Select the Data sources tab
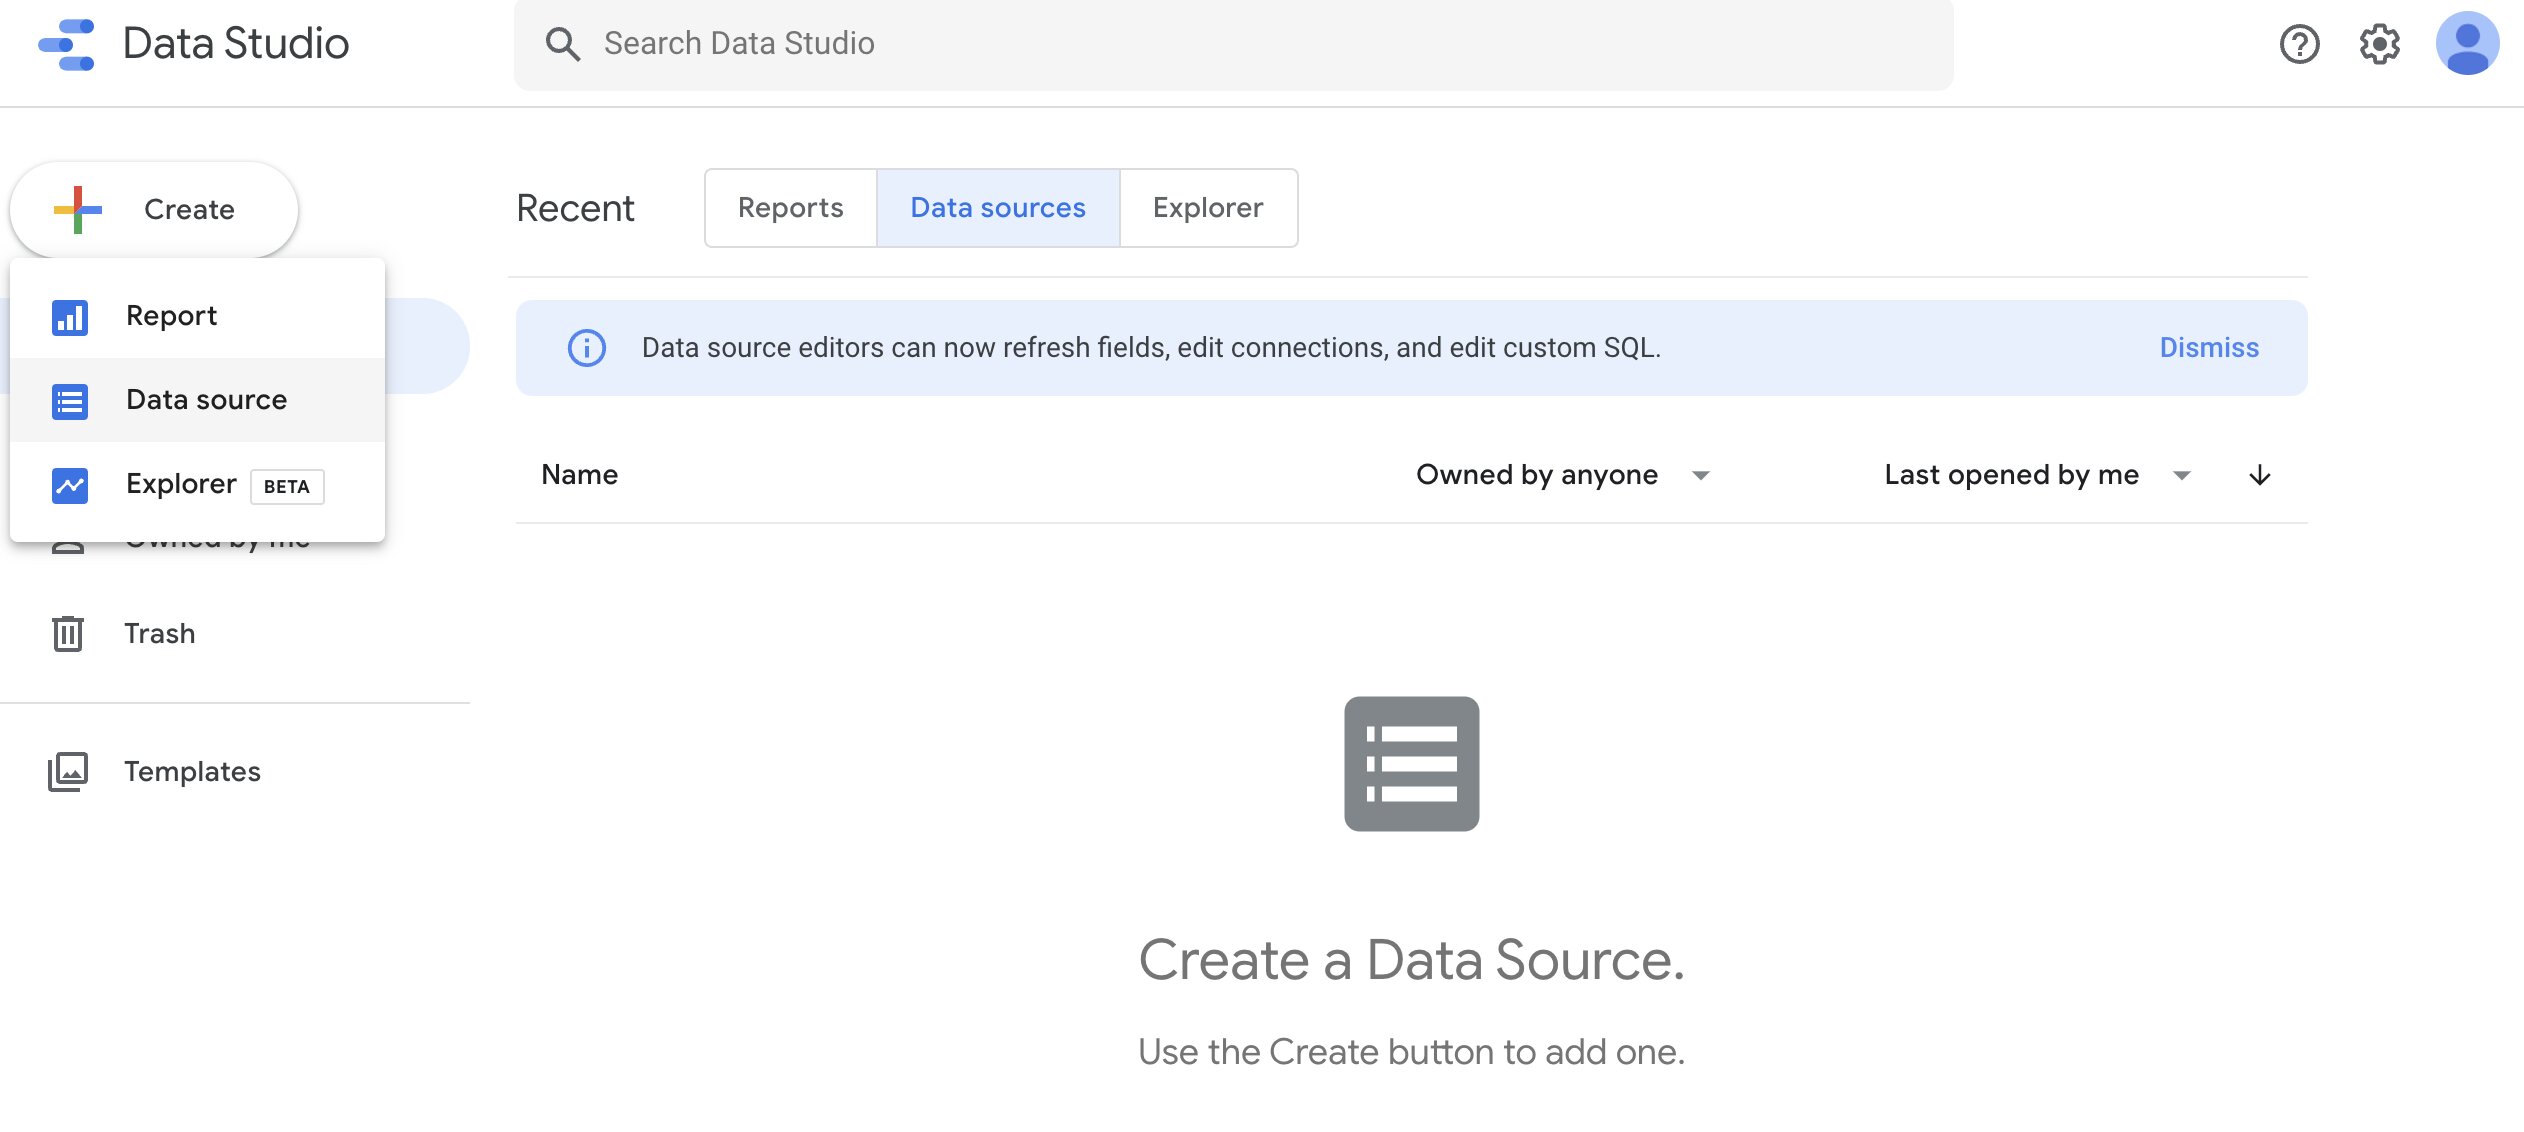 [x=996, y=206]
